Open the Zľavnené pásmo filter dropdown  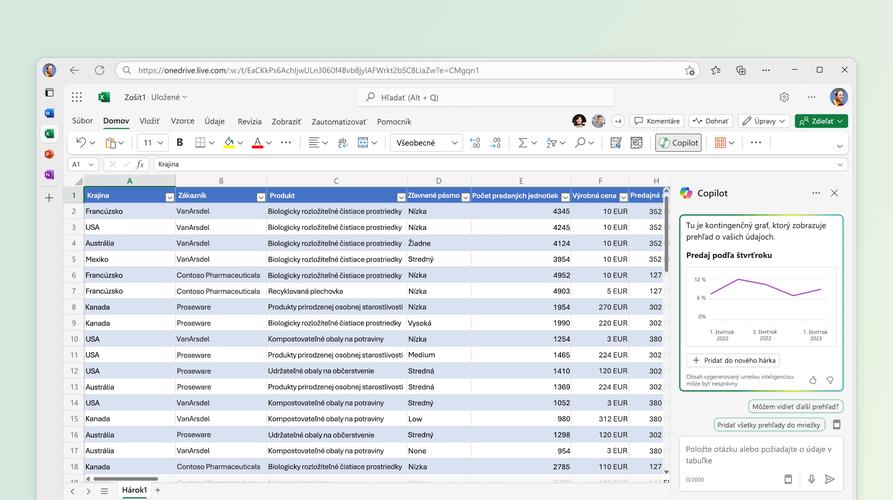(465, 197)
